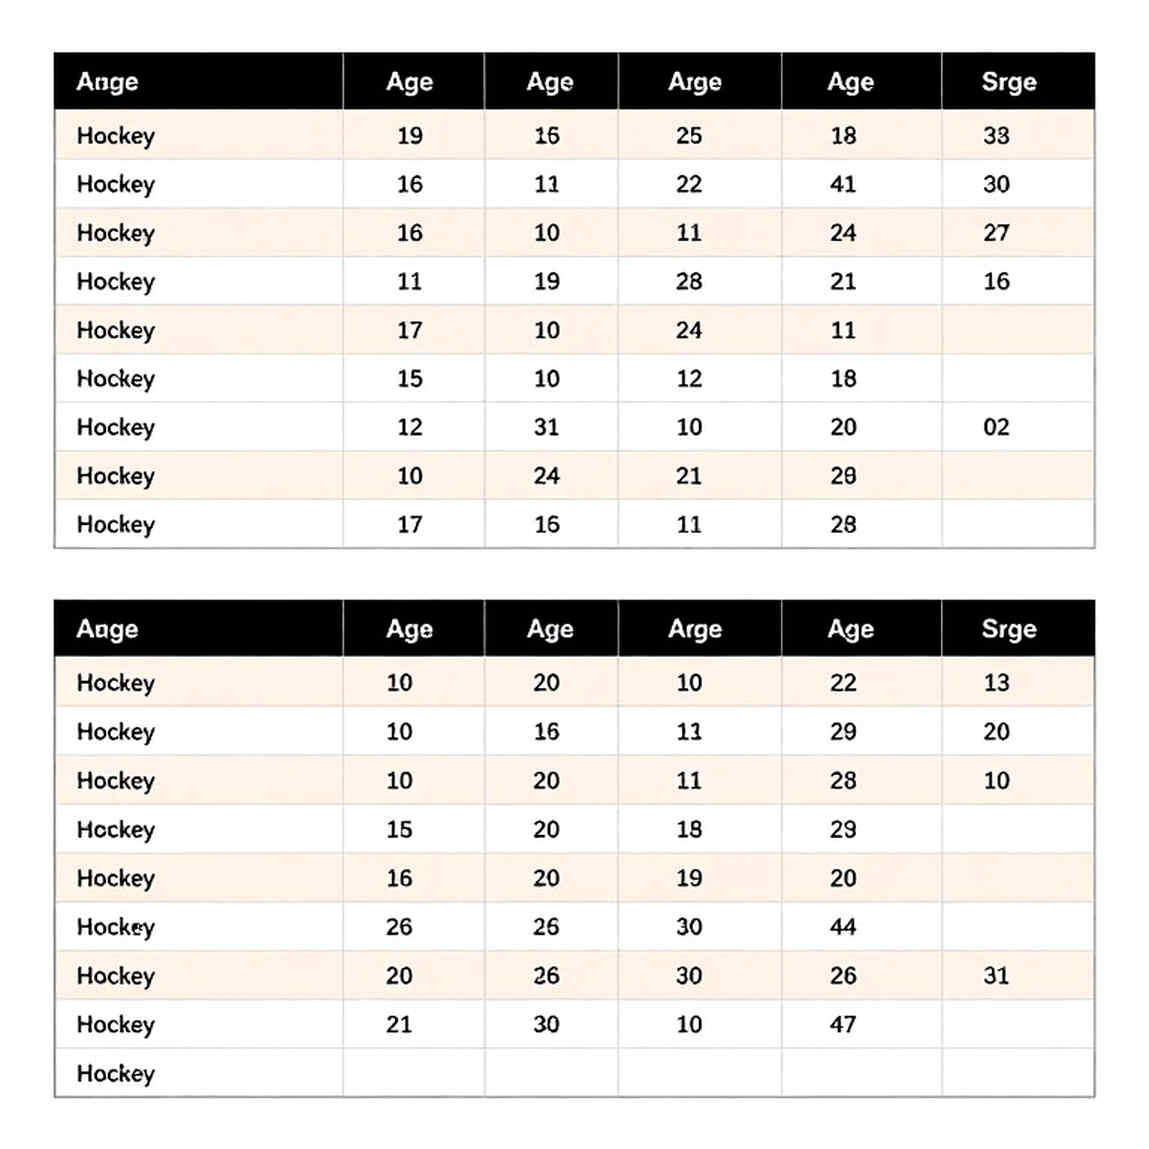Click the cell with value 31 in the top table
Image resolution: width=1149 pixels, height=1149 pixels.
(550, 427)
